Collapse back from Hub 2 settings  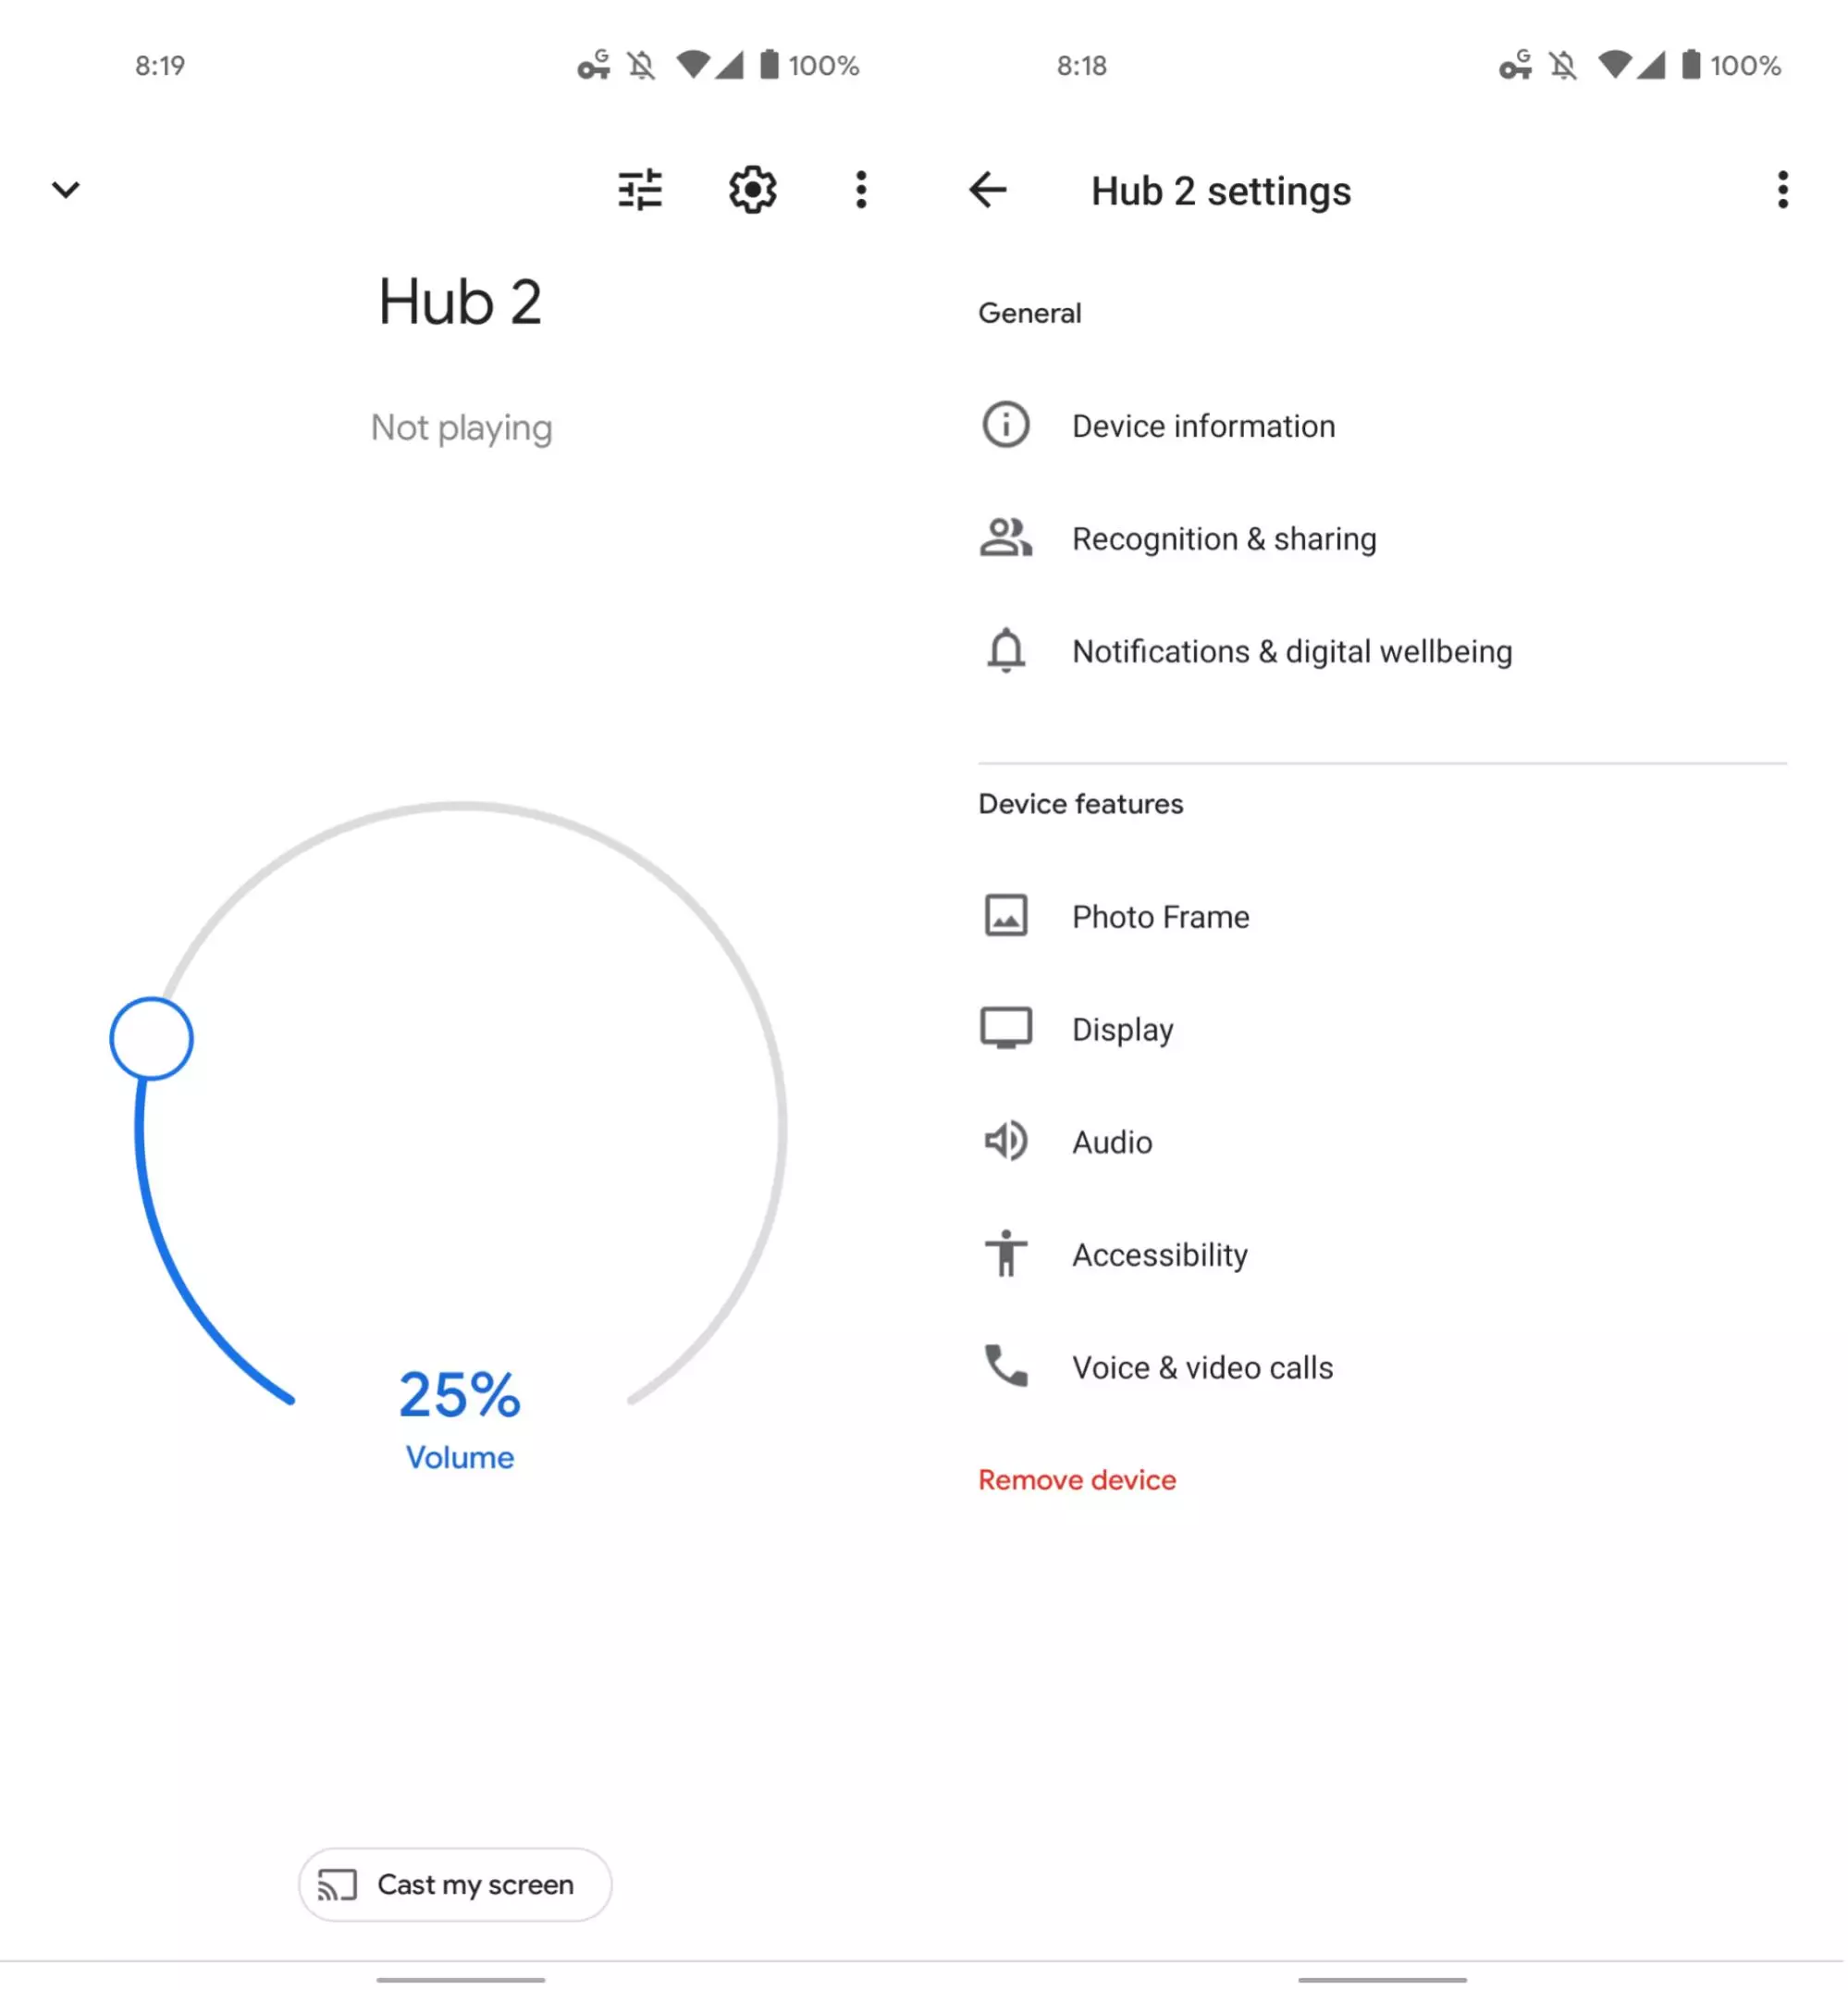click(983, 190)
